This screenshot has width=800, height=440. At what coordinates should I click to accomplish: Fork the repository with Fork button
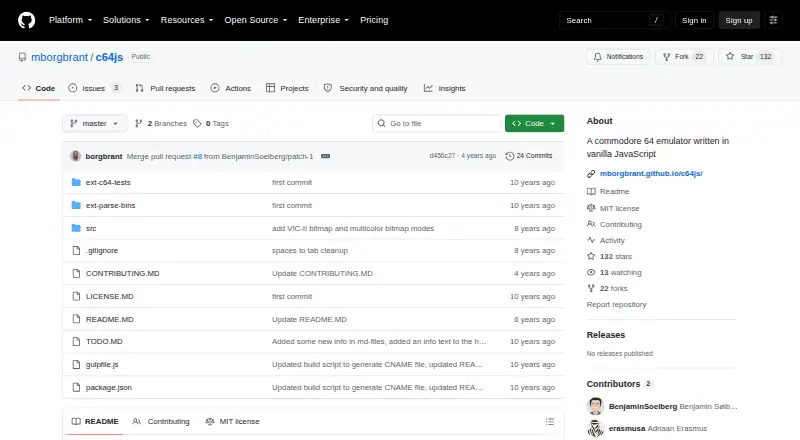(x=684, y=57)
